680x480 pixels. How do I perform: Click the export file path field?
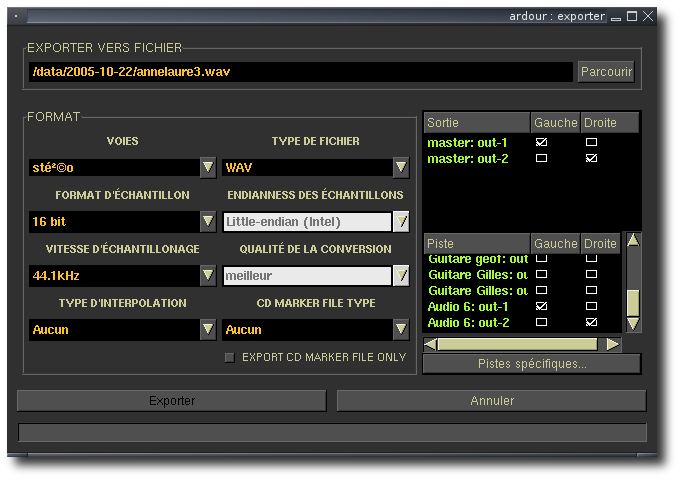coord(300,72)
